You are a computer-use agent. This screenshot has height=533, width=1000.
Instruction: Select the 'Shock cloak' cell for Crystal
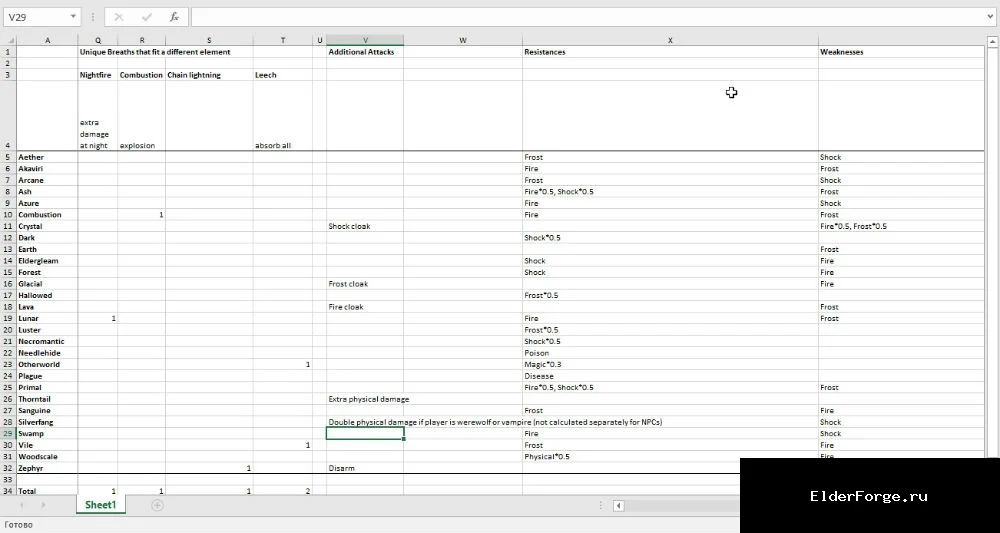[x=364, y=227]
